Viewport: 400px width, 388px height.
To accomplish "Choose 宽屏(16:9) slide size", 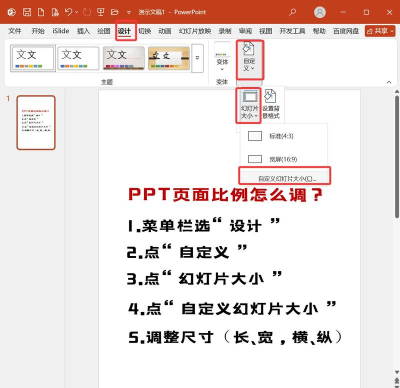I will (284, 159).
